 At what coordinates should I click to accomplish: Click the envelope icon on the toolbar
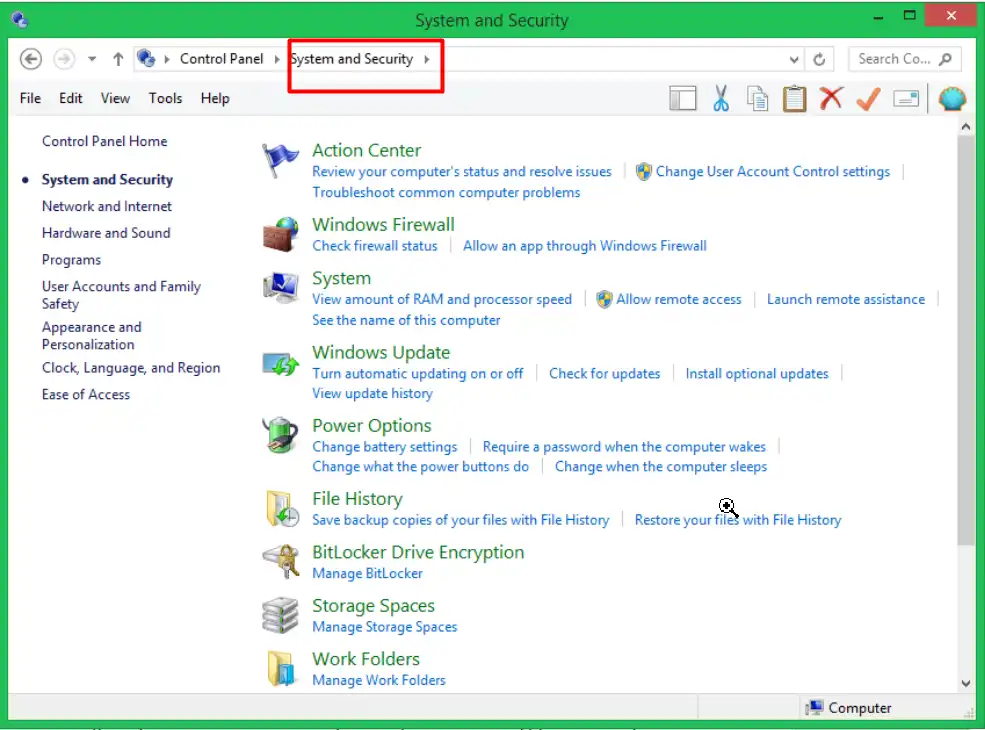pyautogui.click(x=906, y=98)
